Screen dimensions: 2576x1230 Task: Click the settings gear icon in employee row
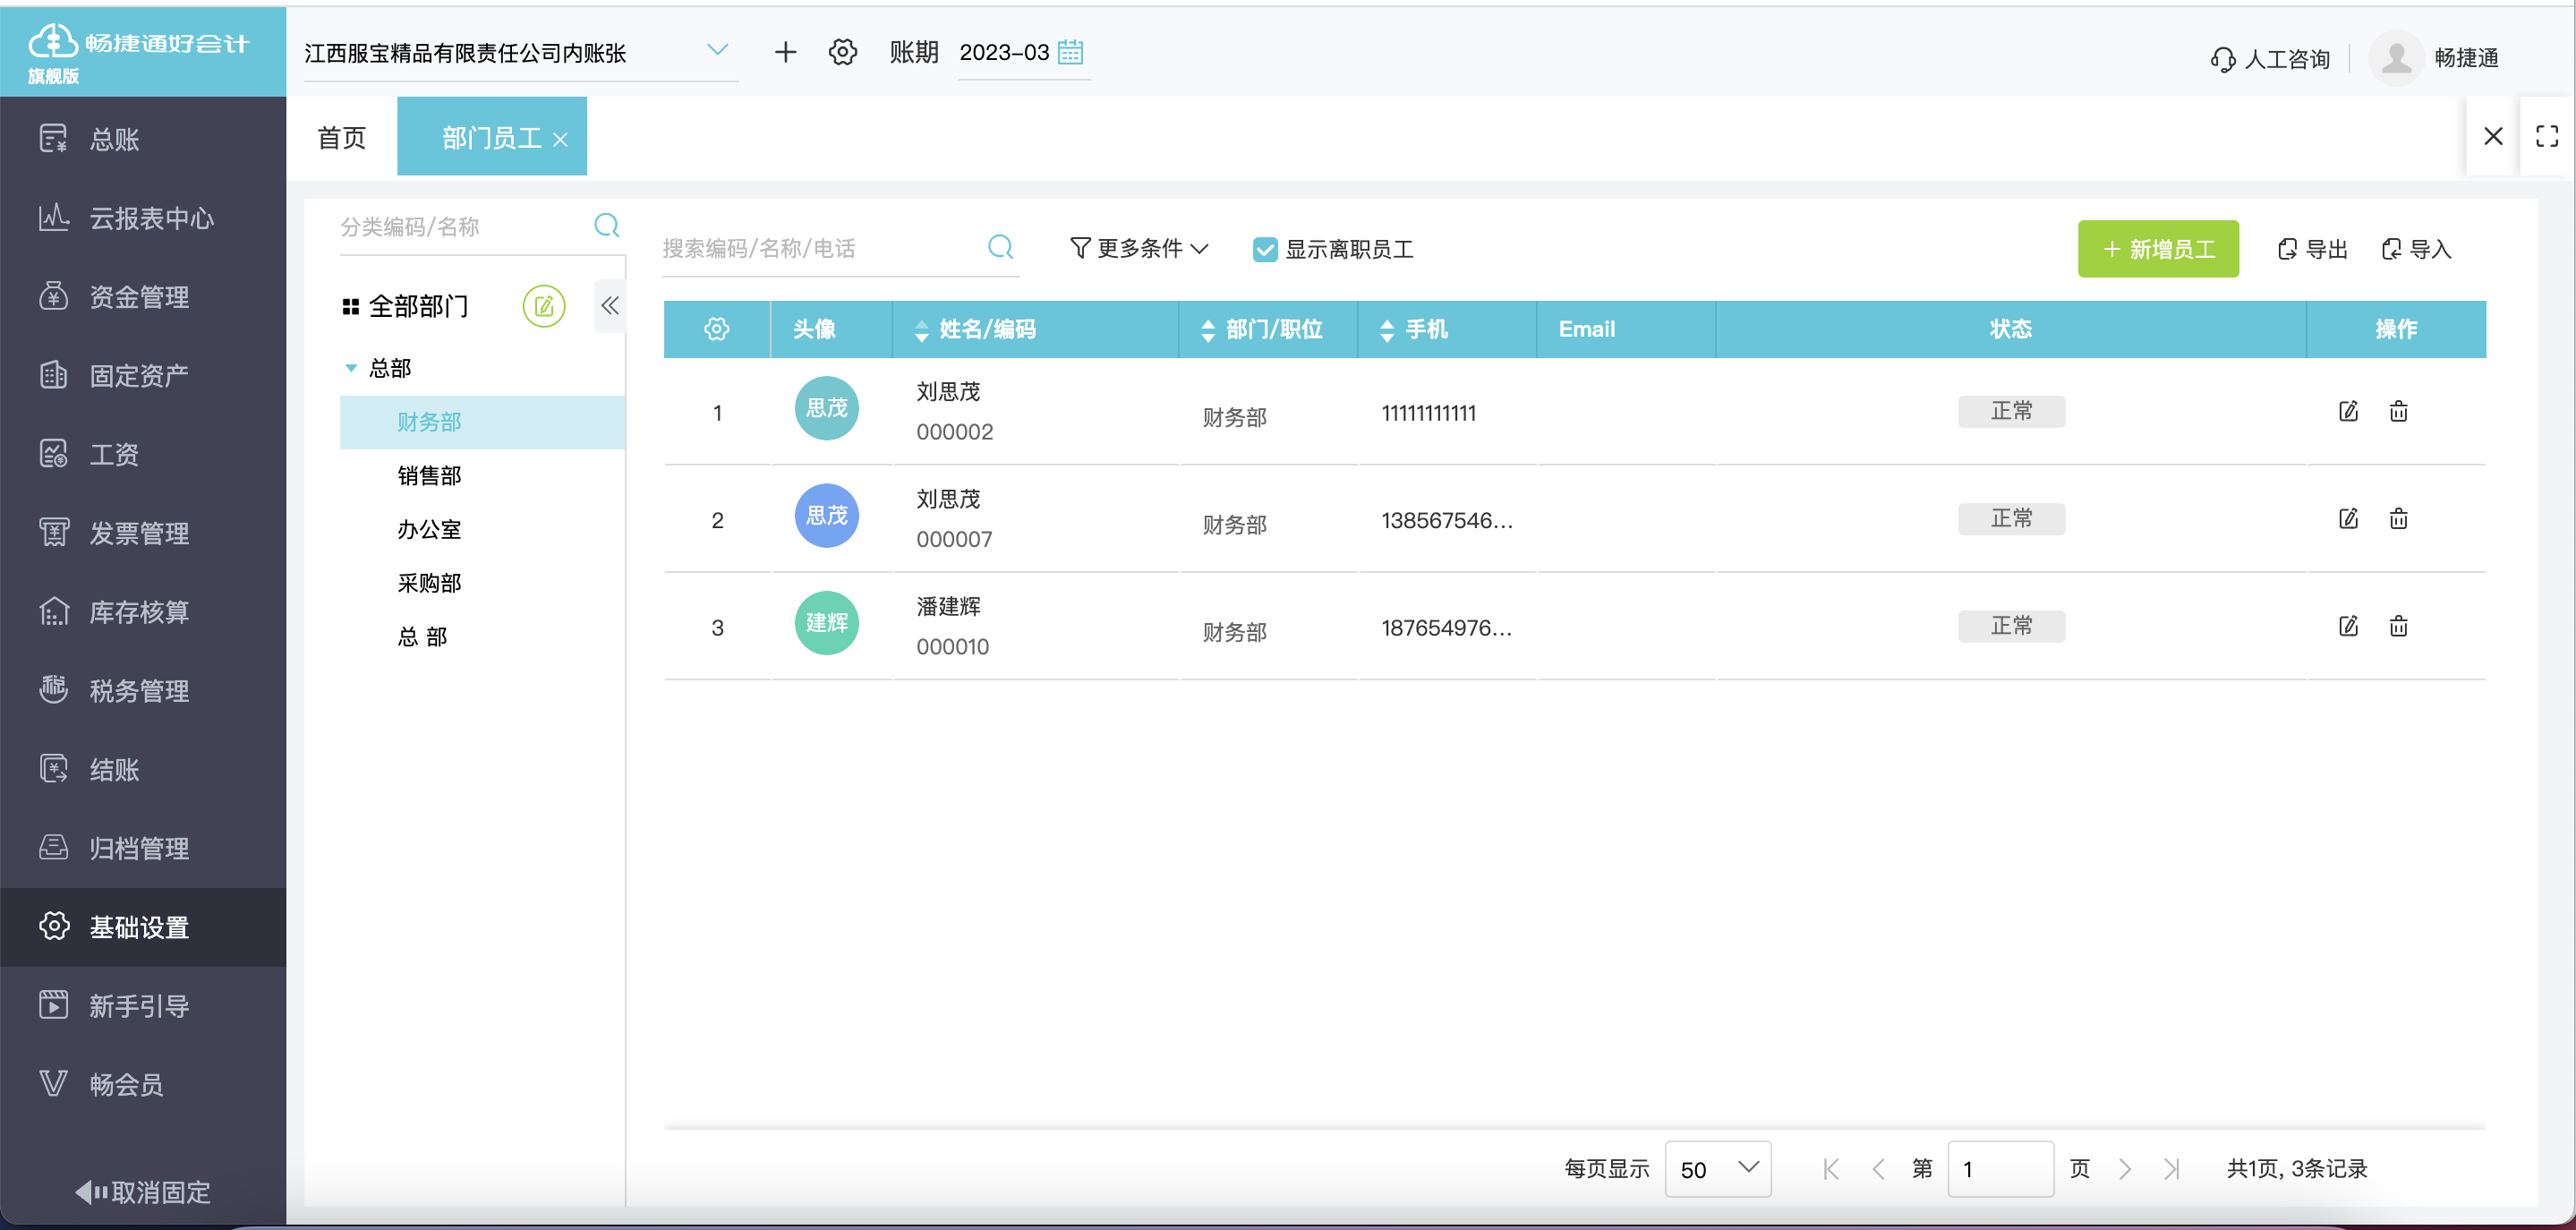pyautogui.click(x=714, y=329)
